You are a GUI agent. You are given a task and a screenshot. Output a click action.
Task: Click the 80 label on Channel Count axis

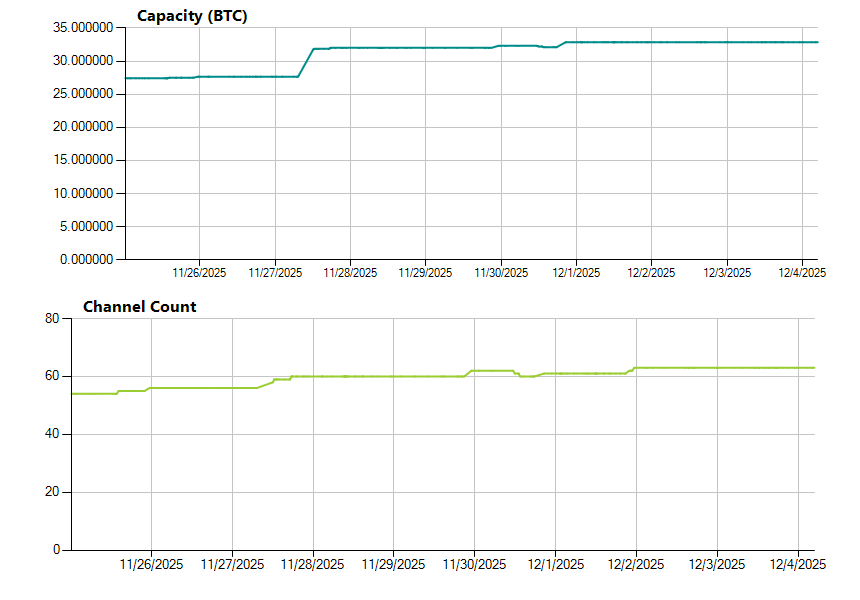point(53,318)
